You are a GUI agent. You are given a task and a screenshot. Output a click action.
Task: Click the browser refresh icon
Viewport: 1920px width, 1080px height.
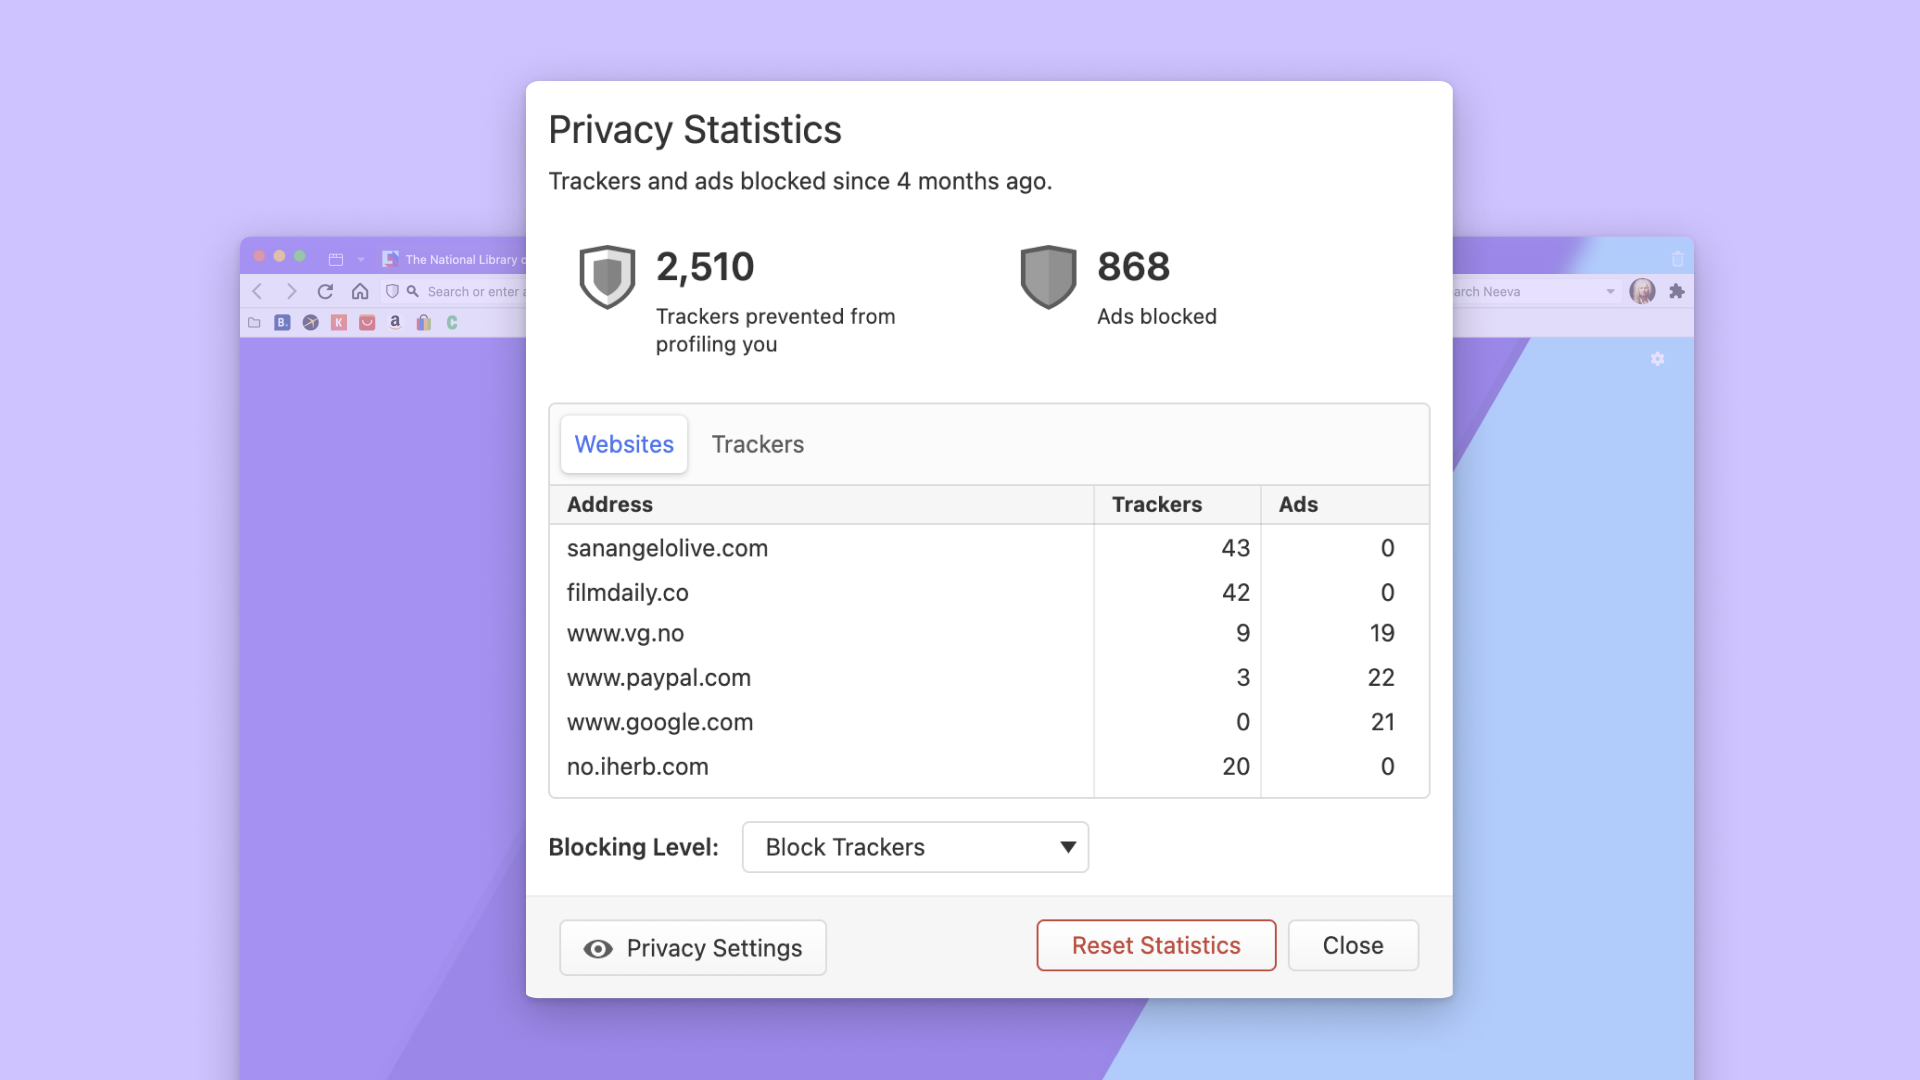pos(326,290)
